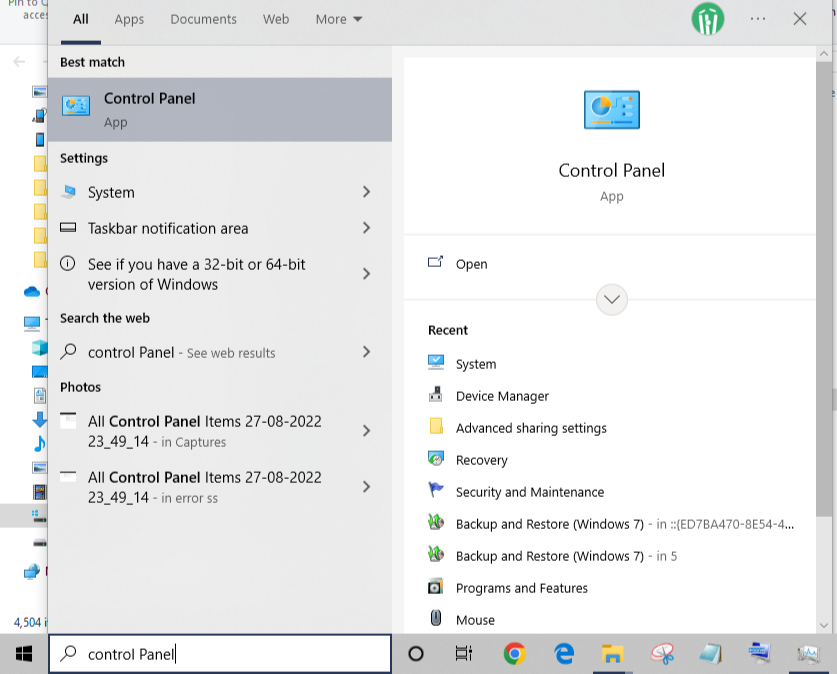Expand more actions chevron below Open
The height and width of the screenshot is (674, 837).
(612, 299)
